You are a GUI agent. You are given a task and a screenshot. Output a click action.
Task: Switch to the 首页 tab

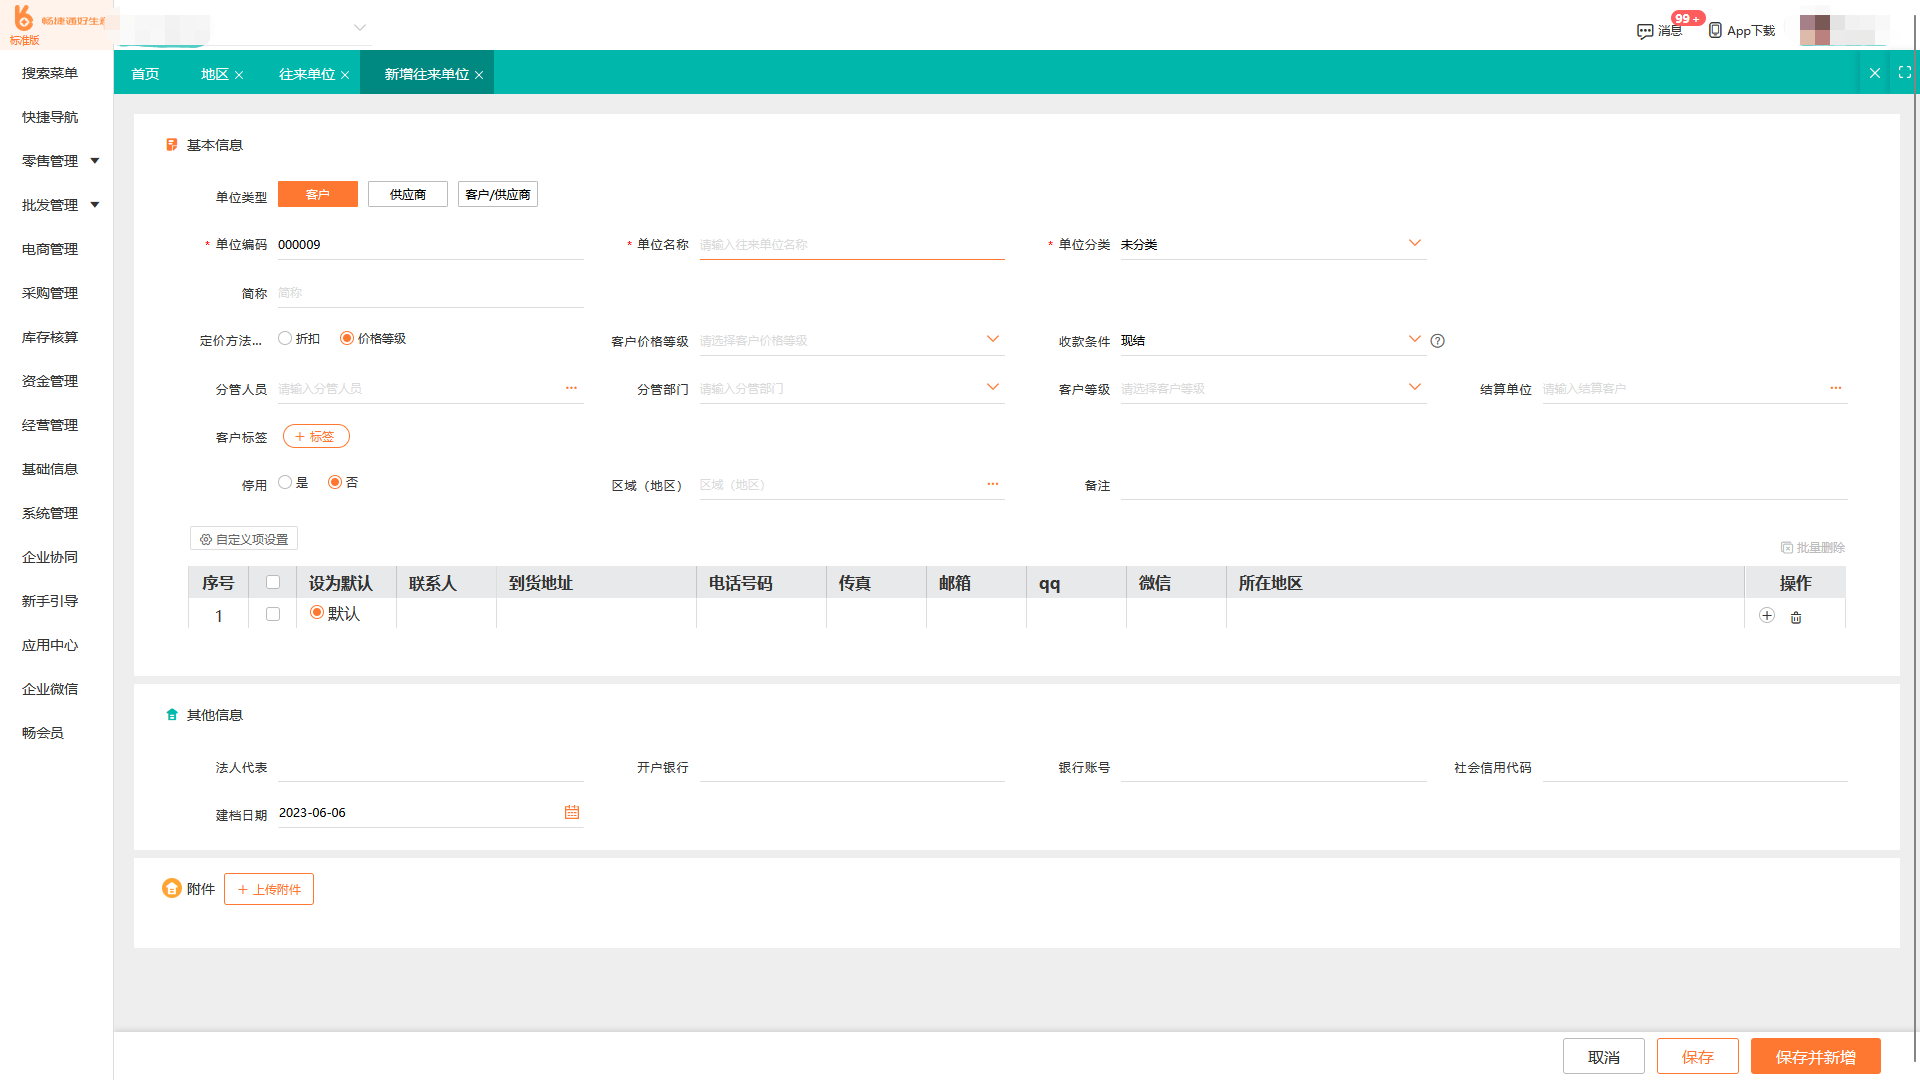pos(145,74)
